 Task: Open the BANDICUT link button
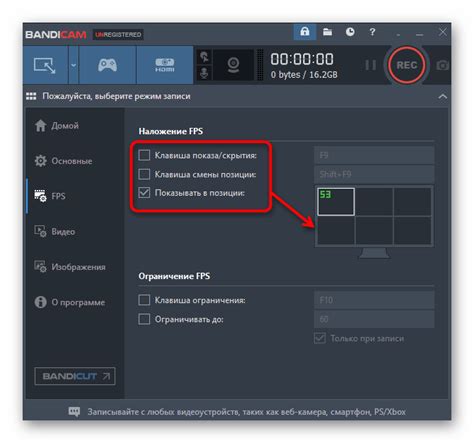click(75, 376)
